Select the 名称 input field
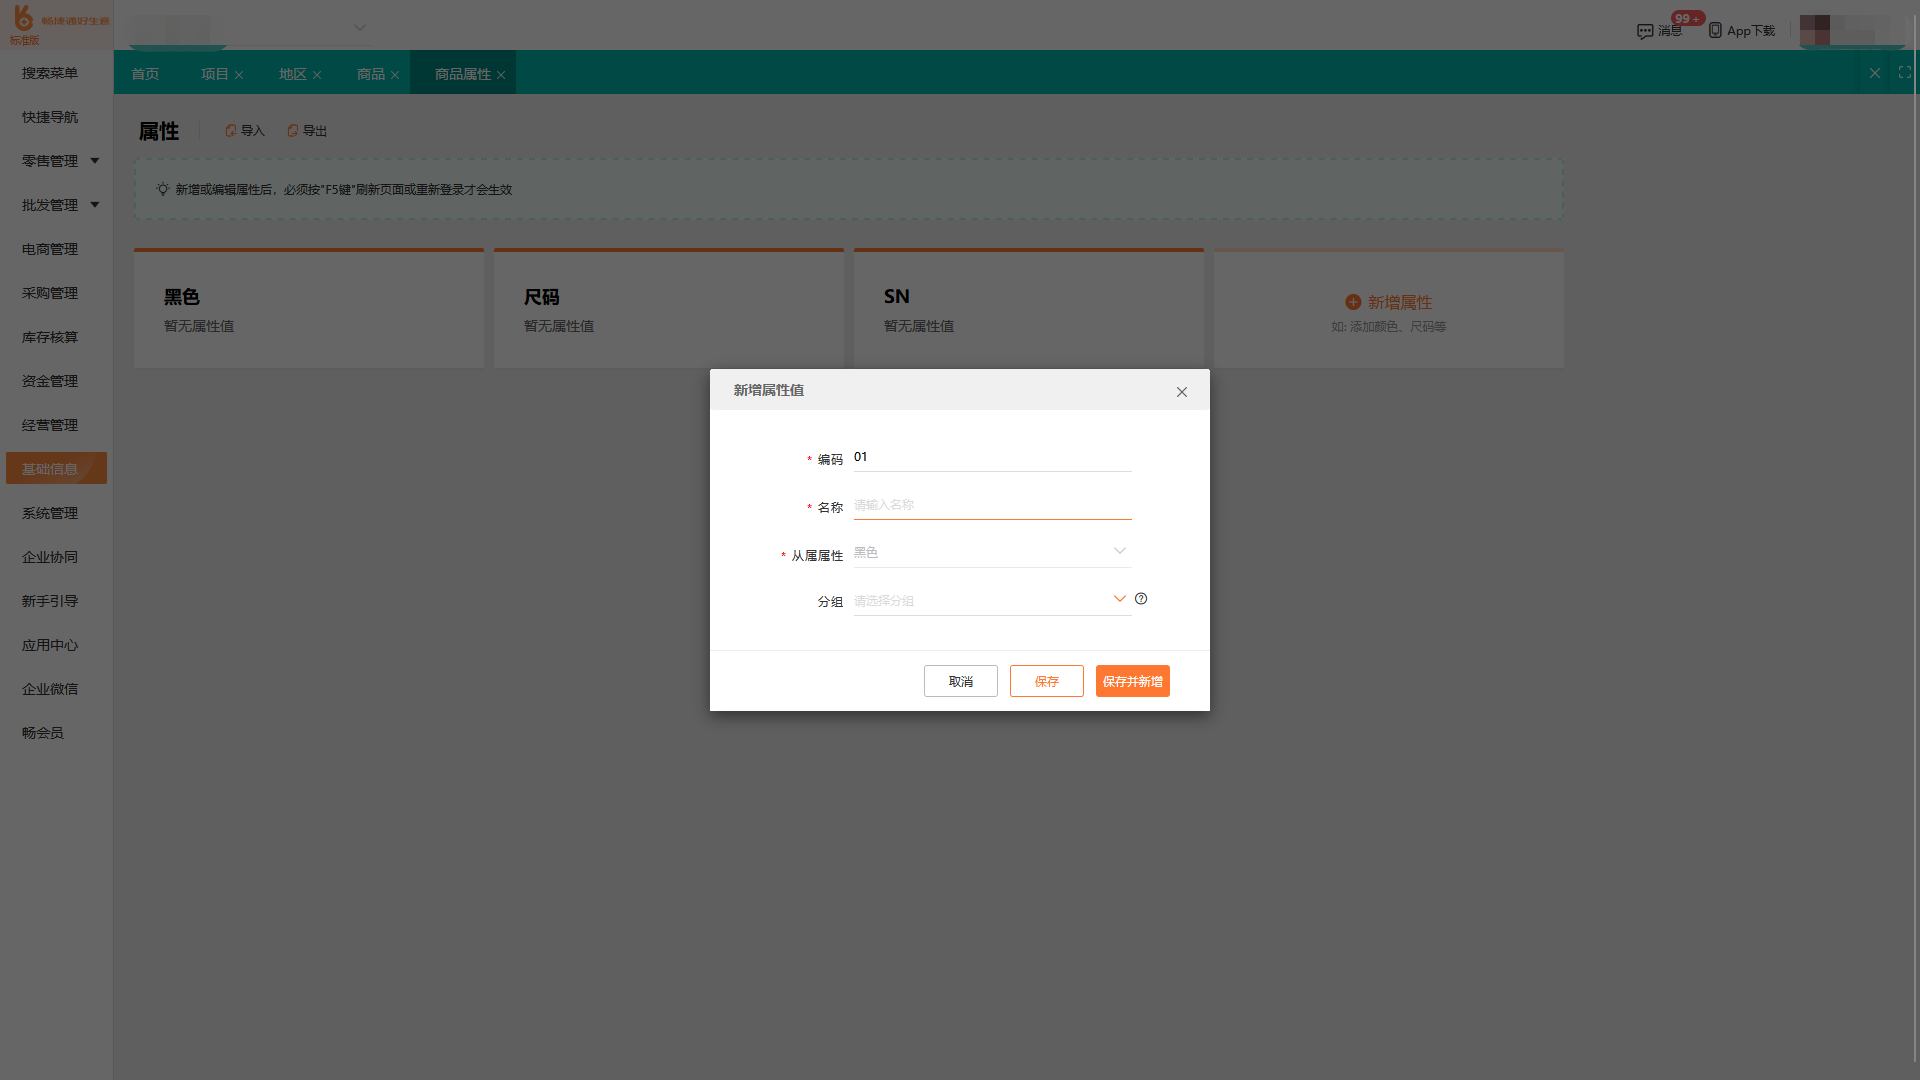Image resolution: width=1920 pixels, height=1080 pixels. (990, 504)
